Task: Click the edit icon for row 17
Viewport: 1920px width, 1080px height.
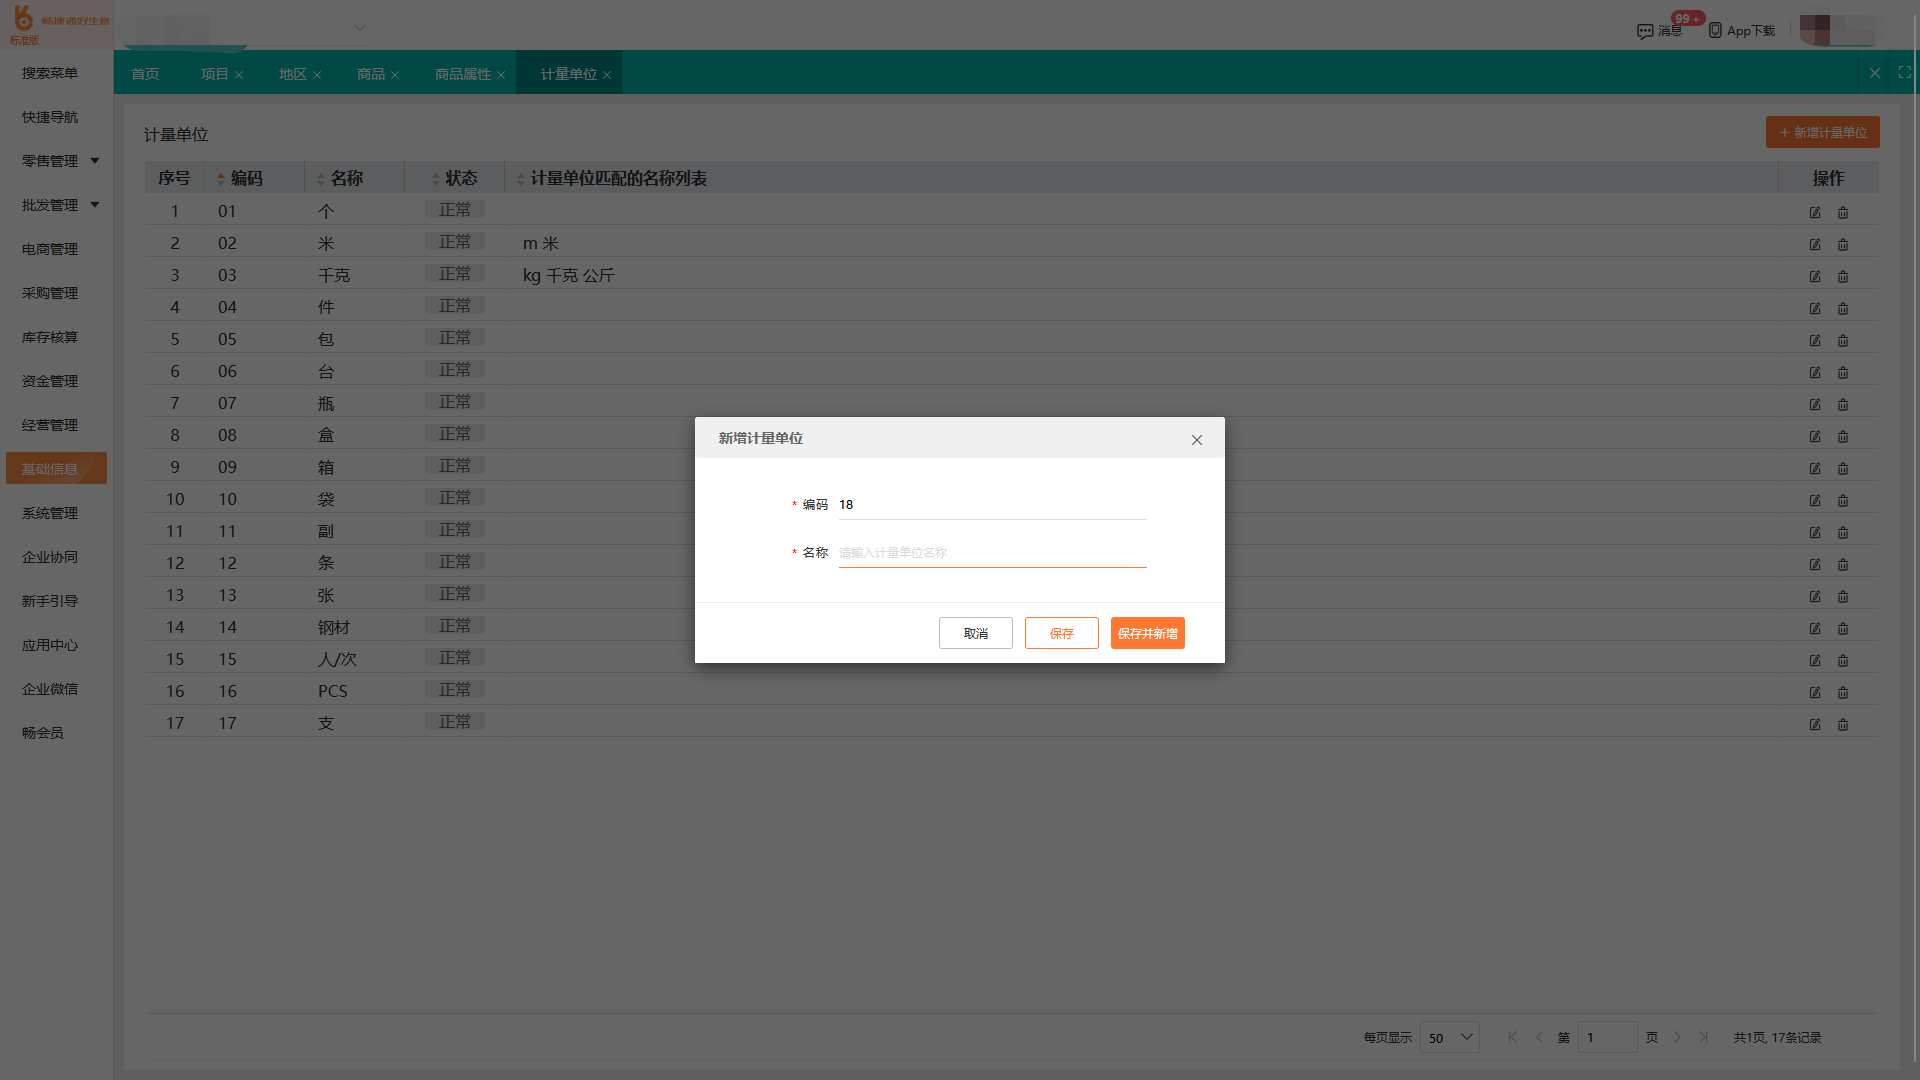Action: [1815, 723]
